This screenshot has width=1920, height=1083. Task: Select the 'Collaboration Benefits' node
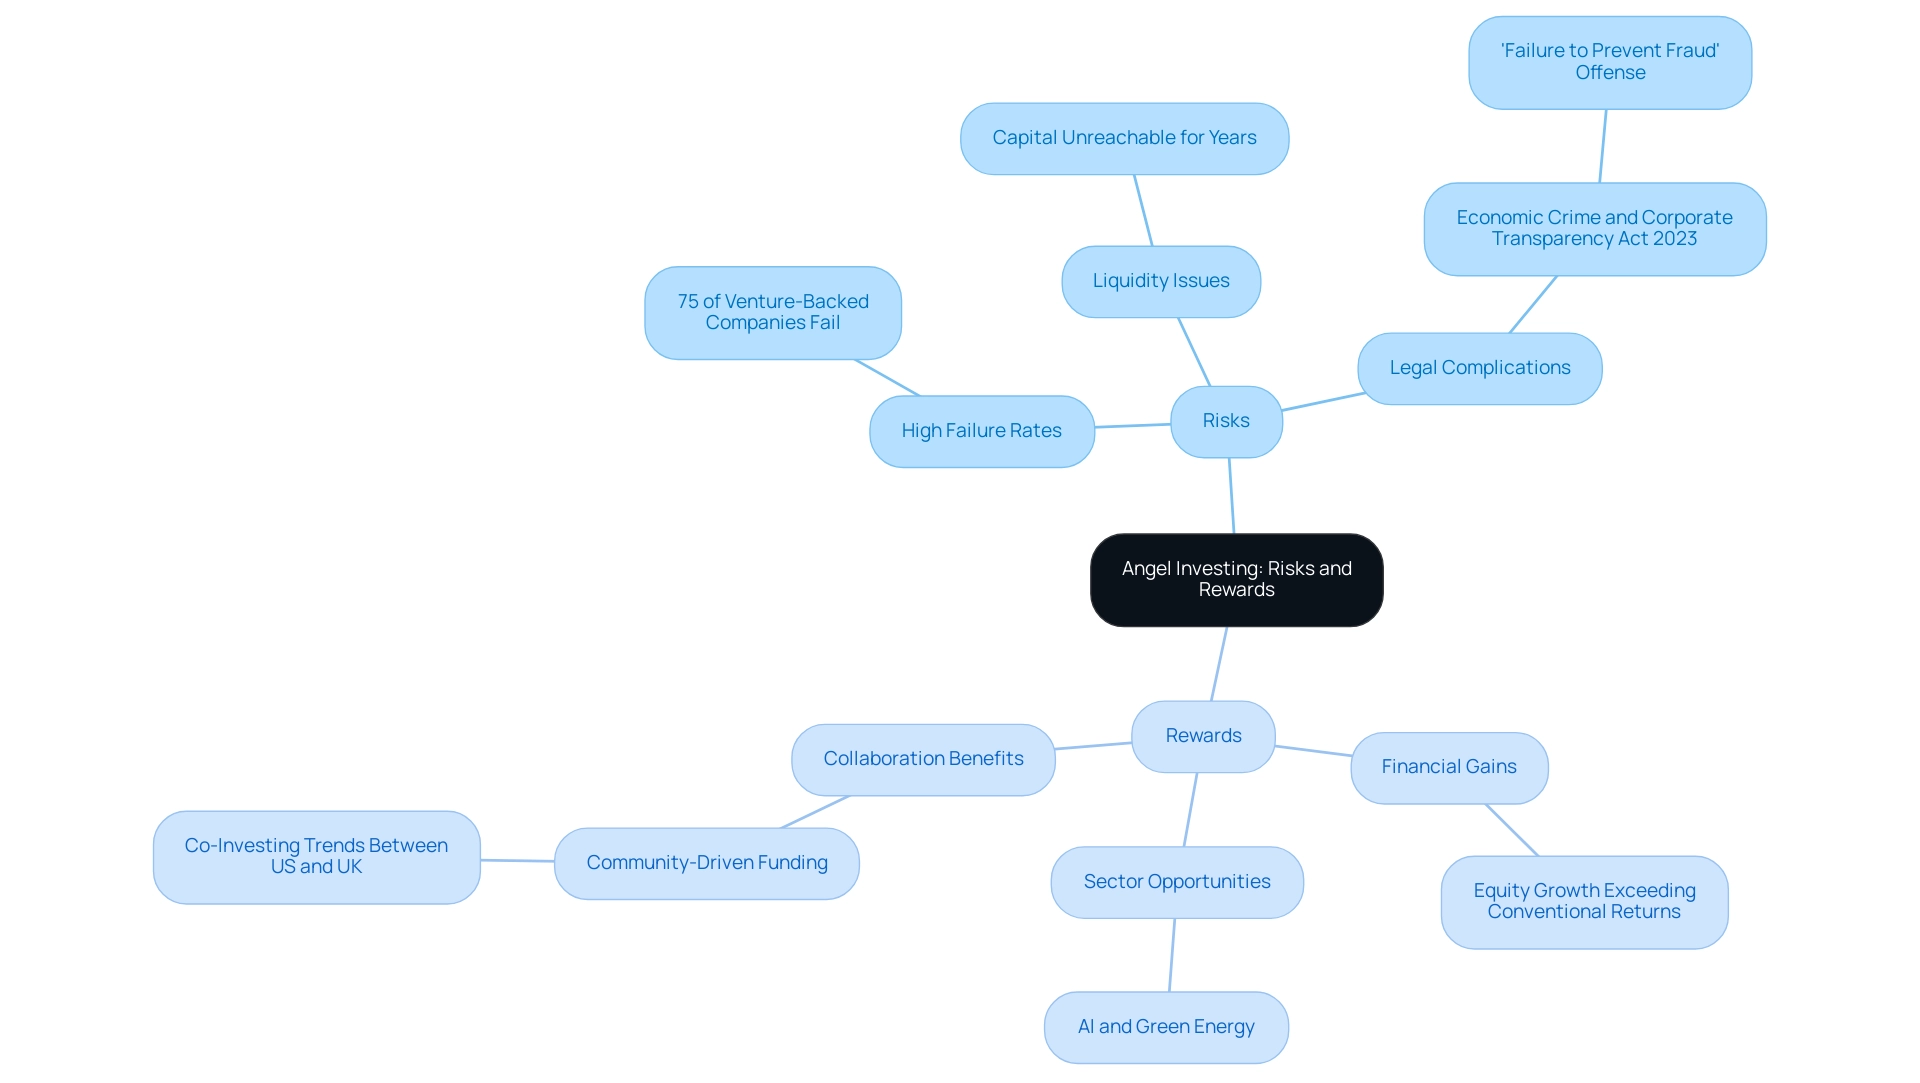point(923,756)
